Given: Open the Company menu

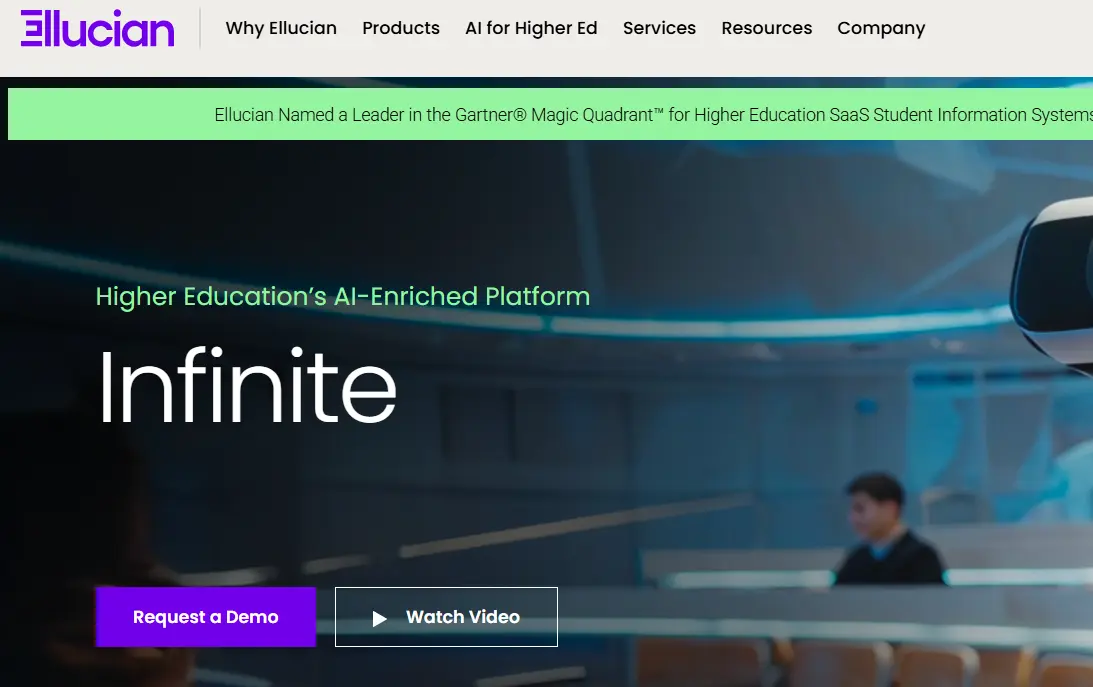Looking at the screenshot, I should tap(881, 28).
